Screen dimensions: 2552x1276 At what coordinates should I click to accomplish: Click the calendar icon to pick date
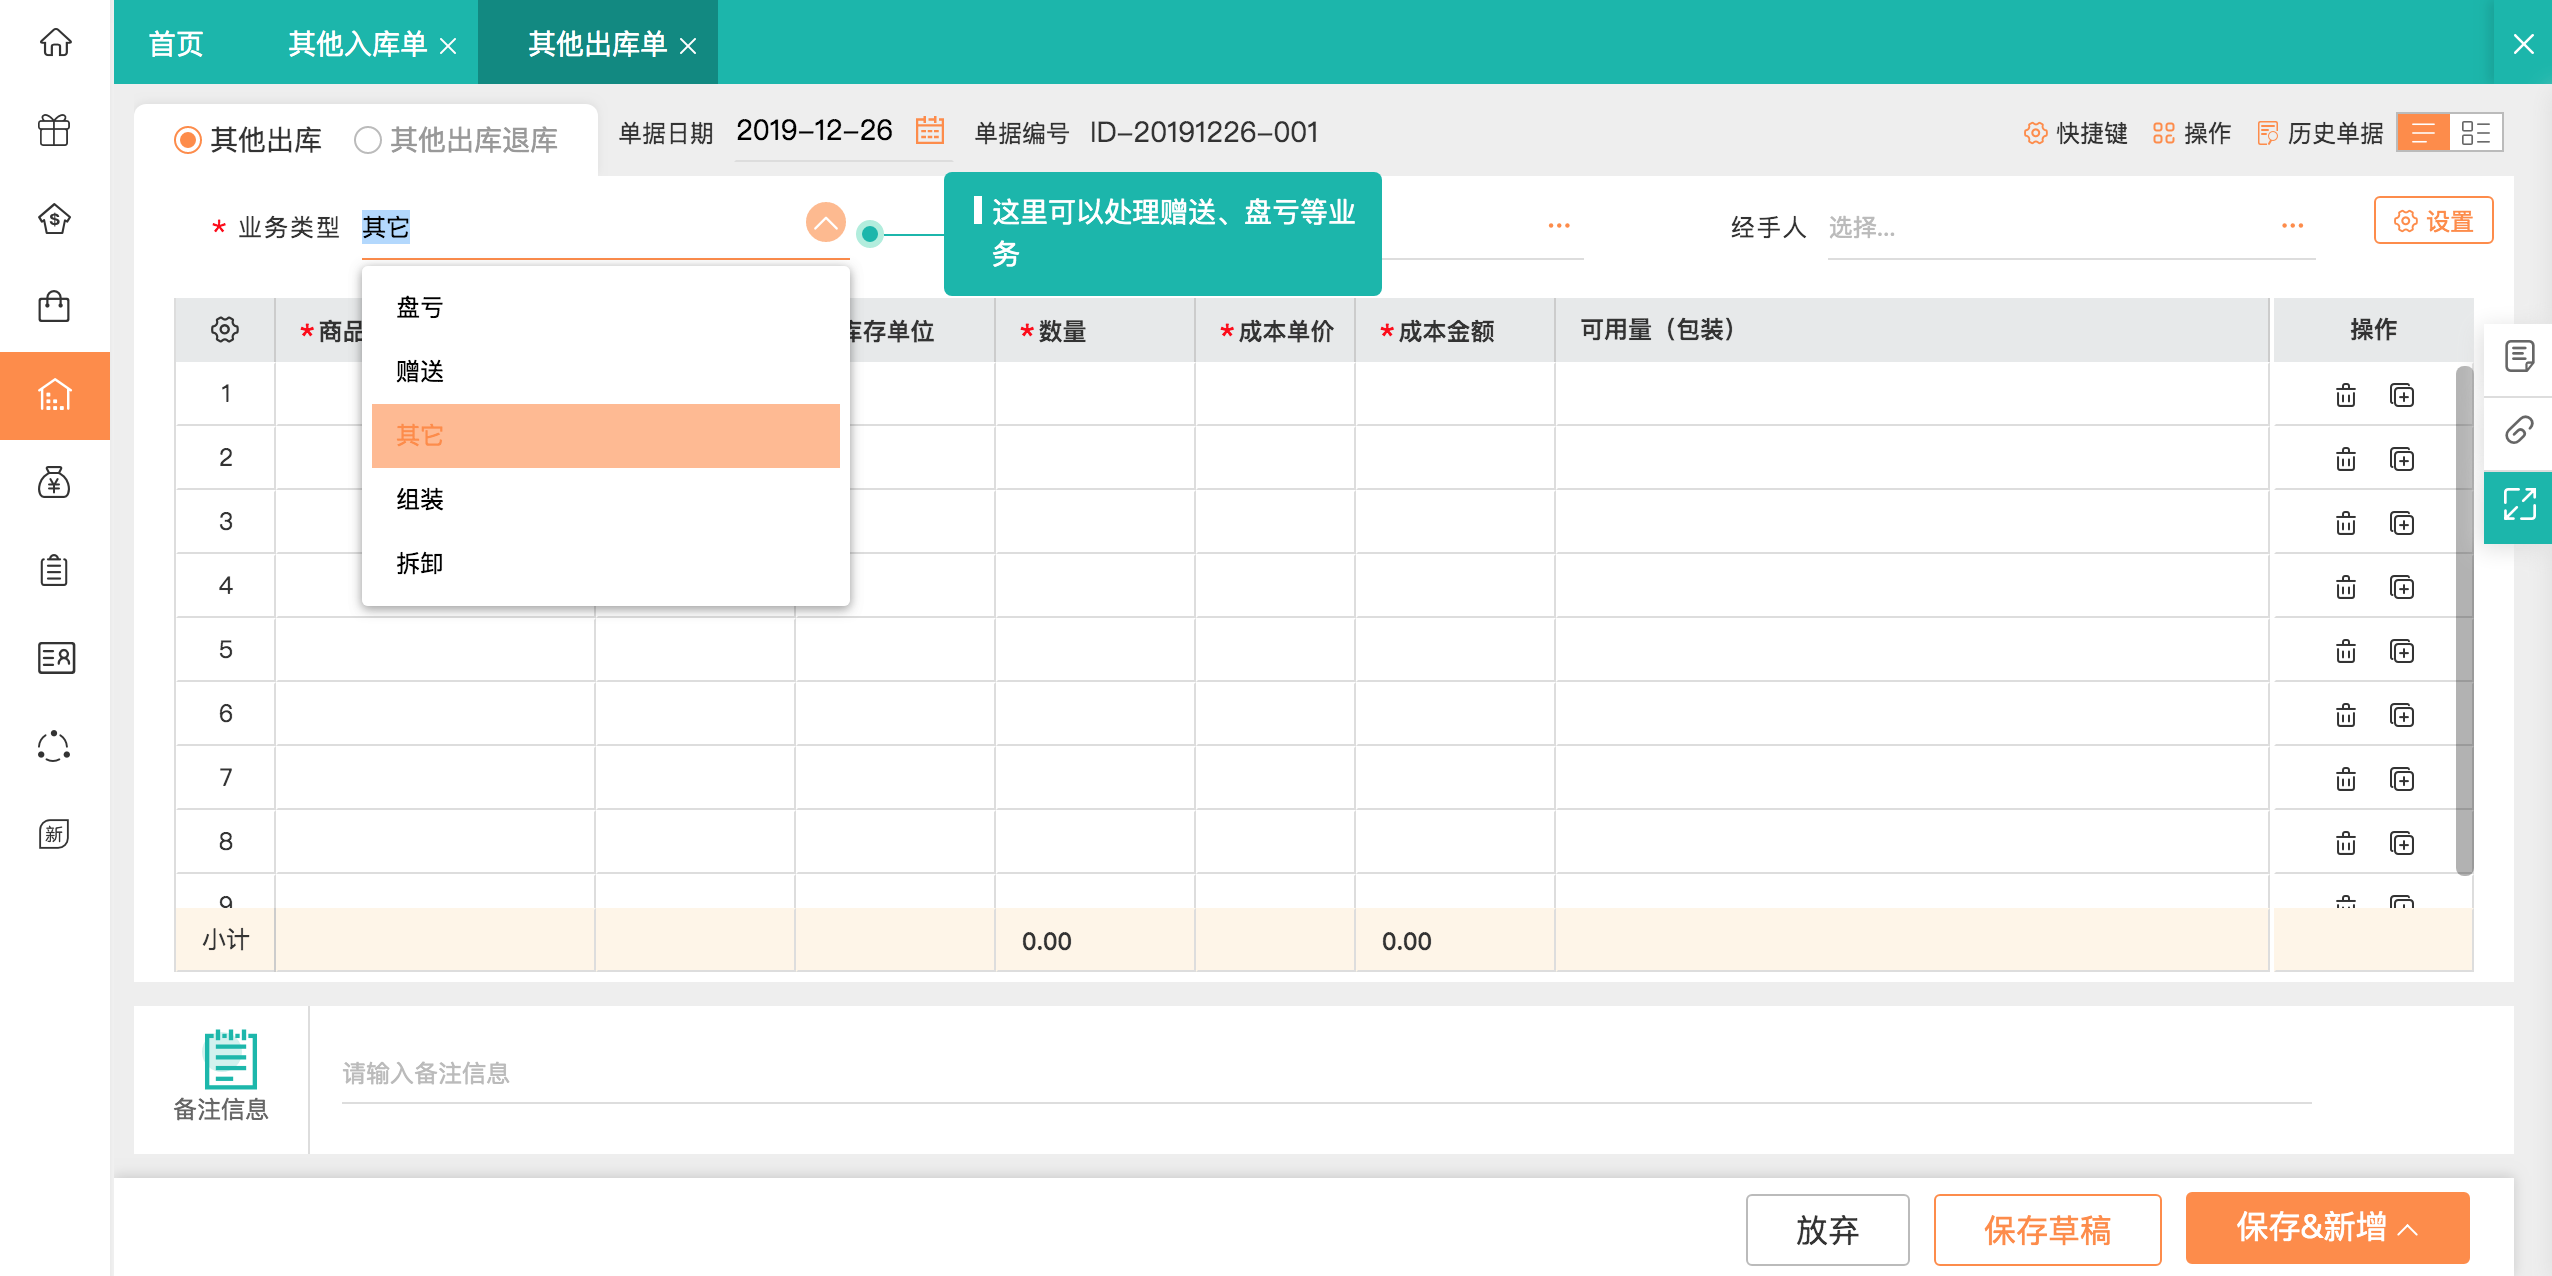click(x=928, y=132)
